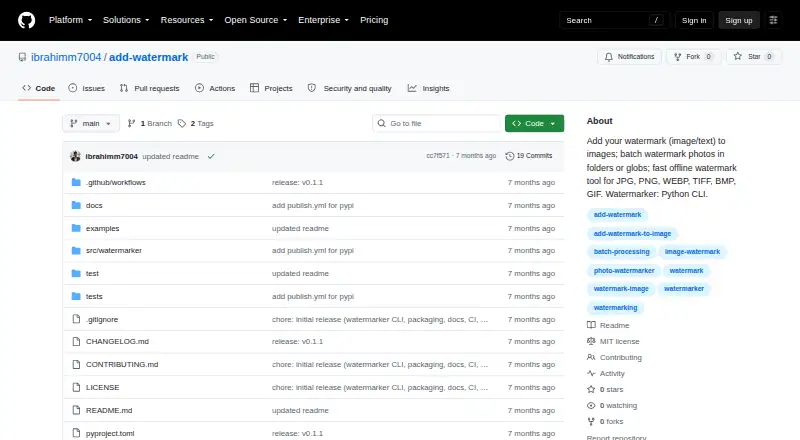Click the image-watermark topic tag

coord(692,252)
